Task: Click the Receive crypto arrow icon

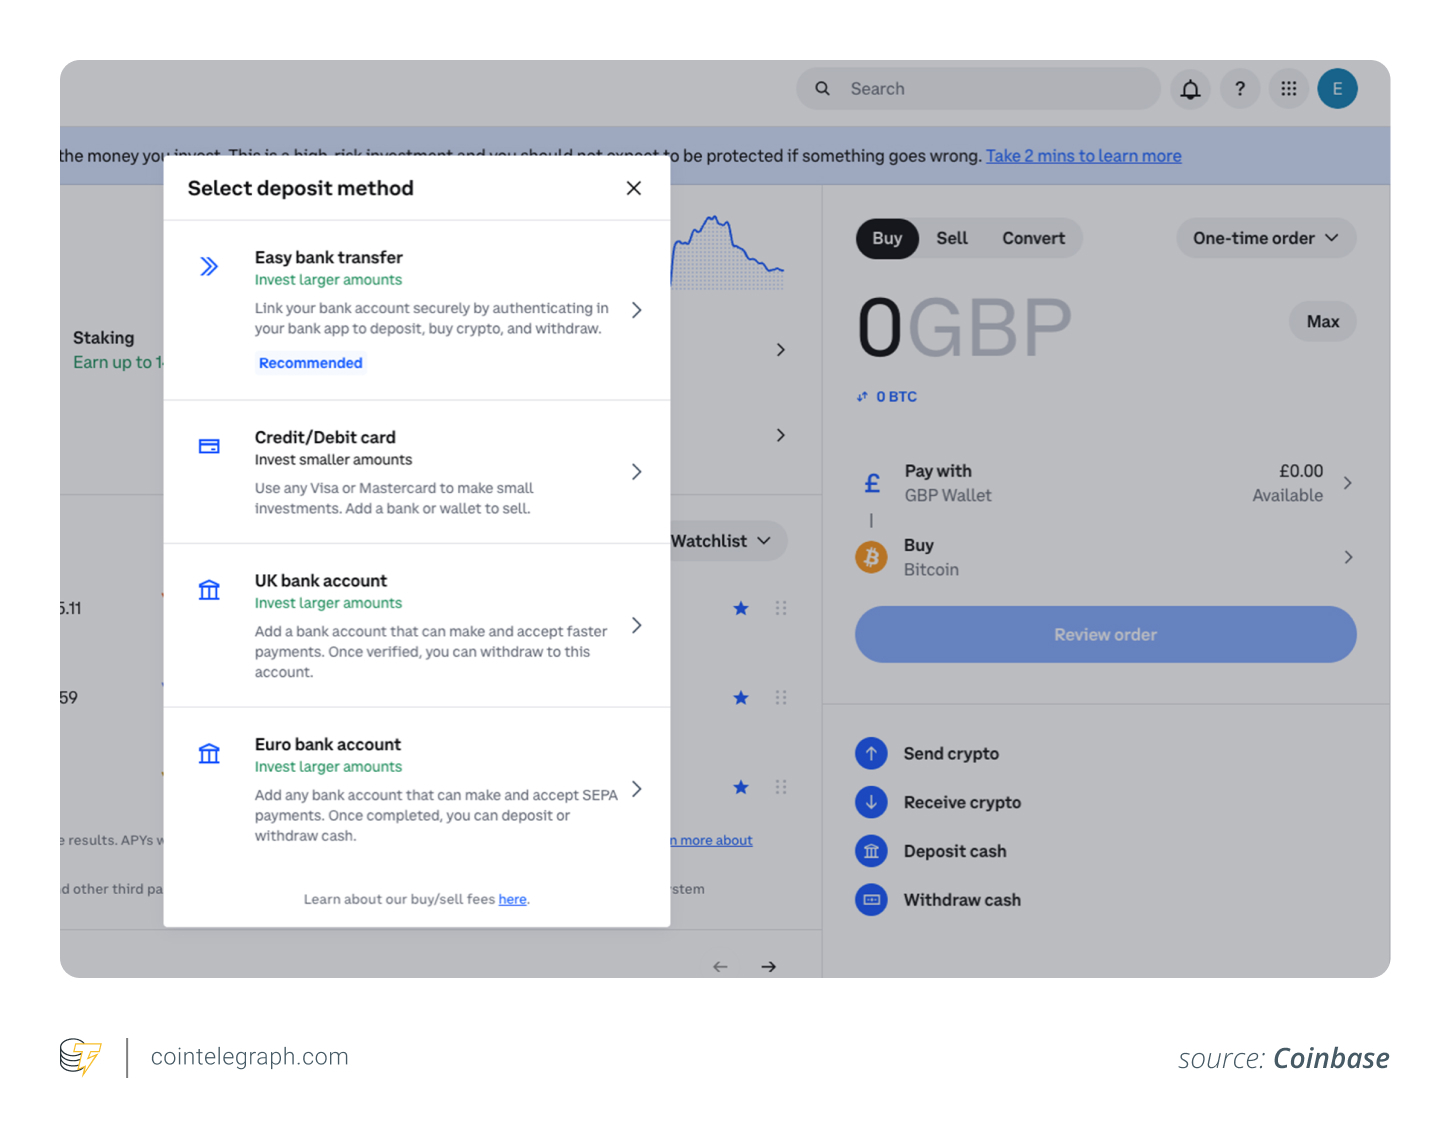Action: (871, 802)
